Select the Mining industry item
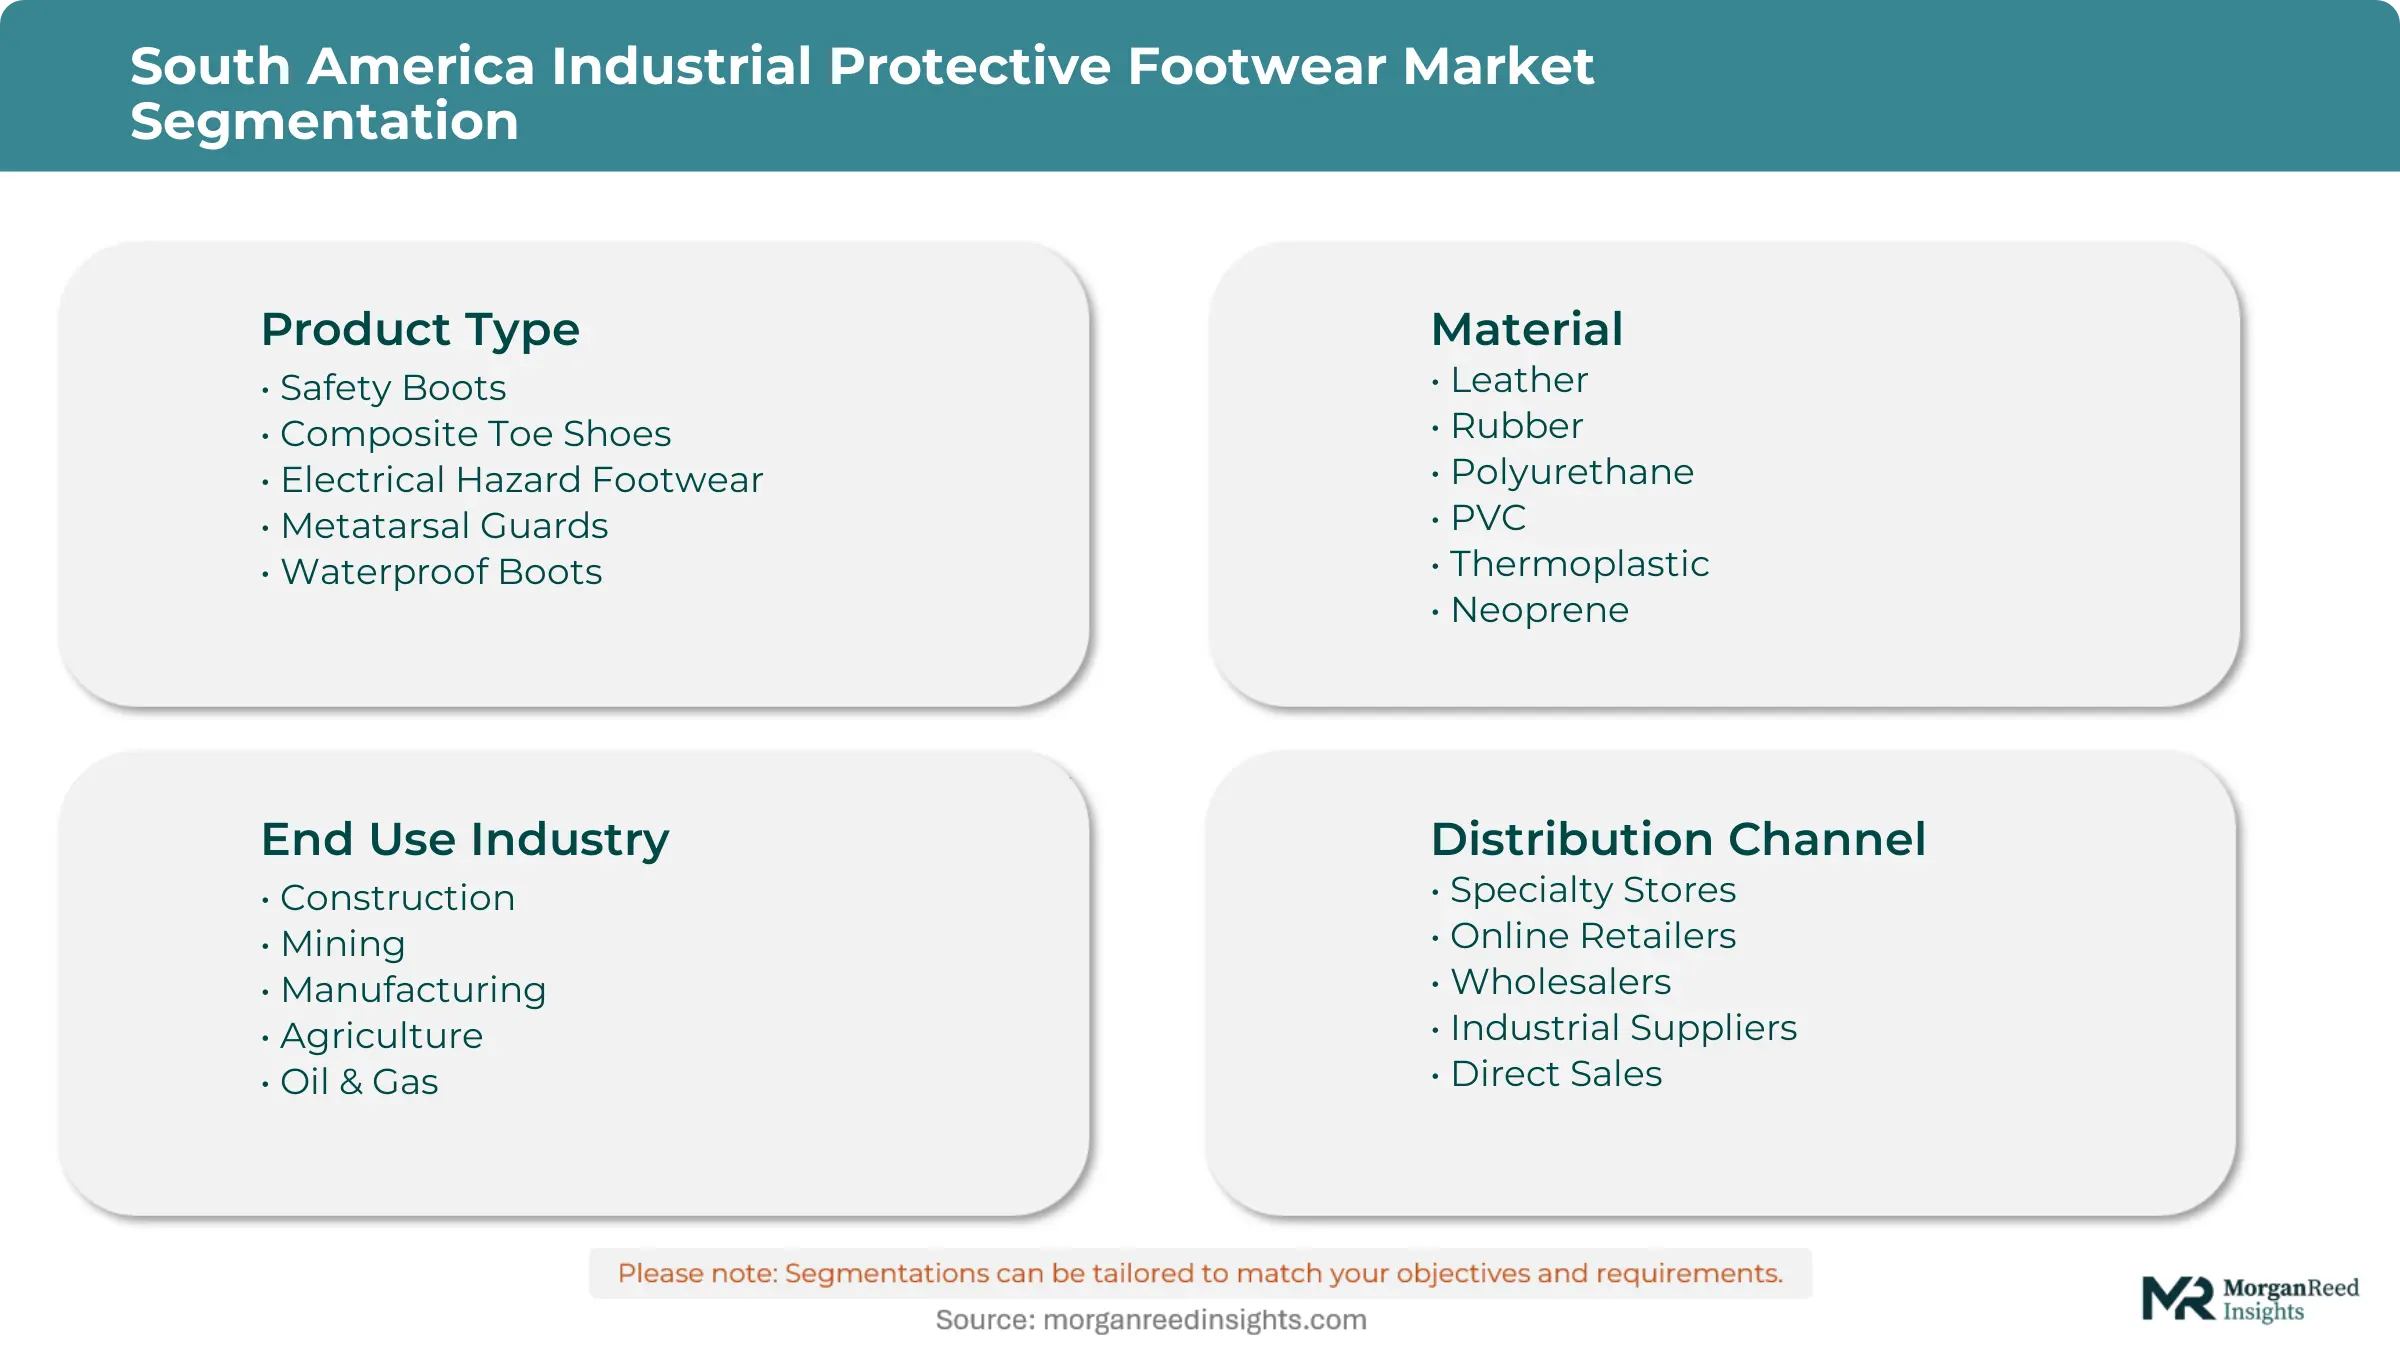 pos(343,944)
